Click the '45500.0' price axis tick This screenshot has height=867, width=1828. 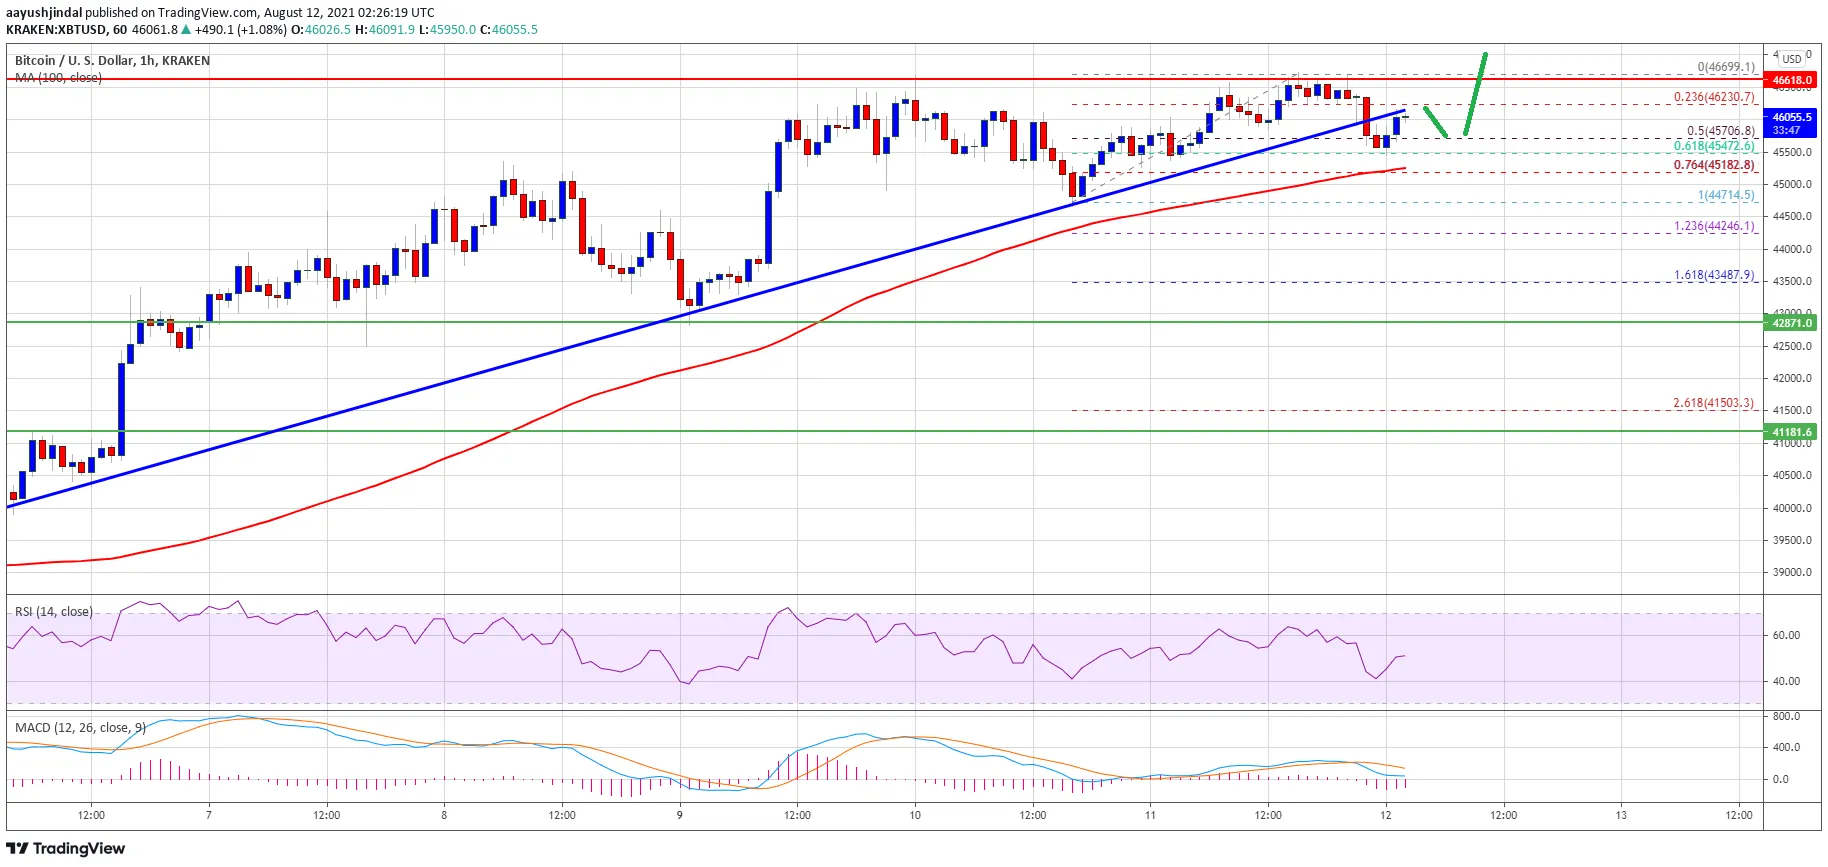[1792, 152]
